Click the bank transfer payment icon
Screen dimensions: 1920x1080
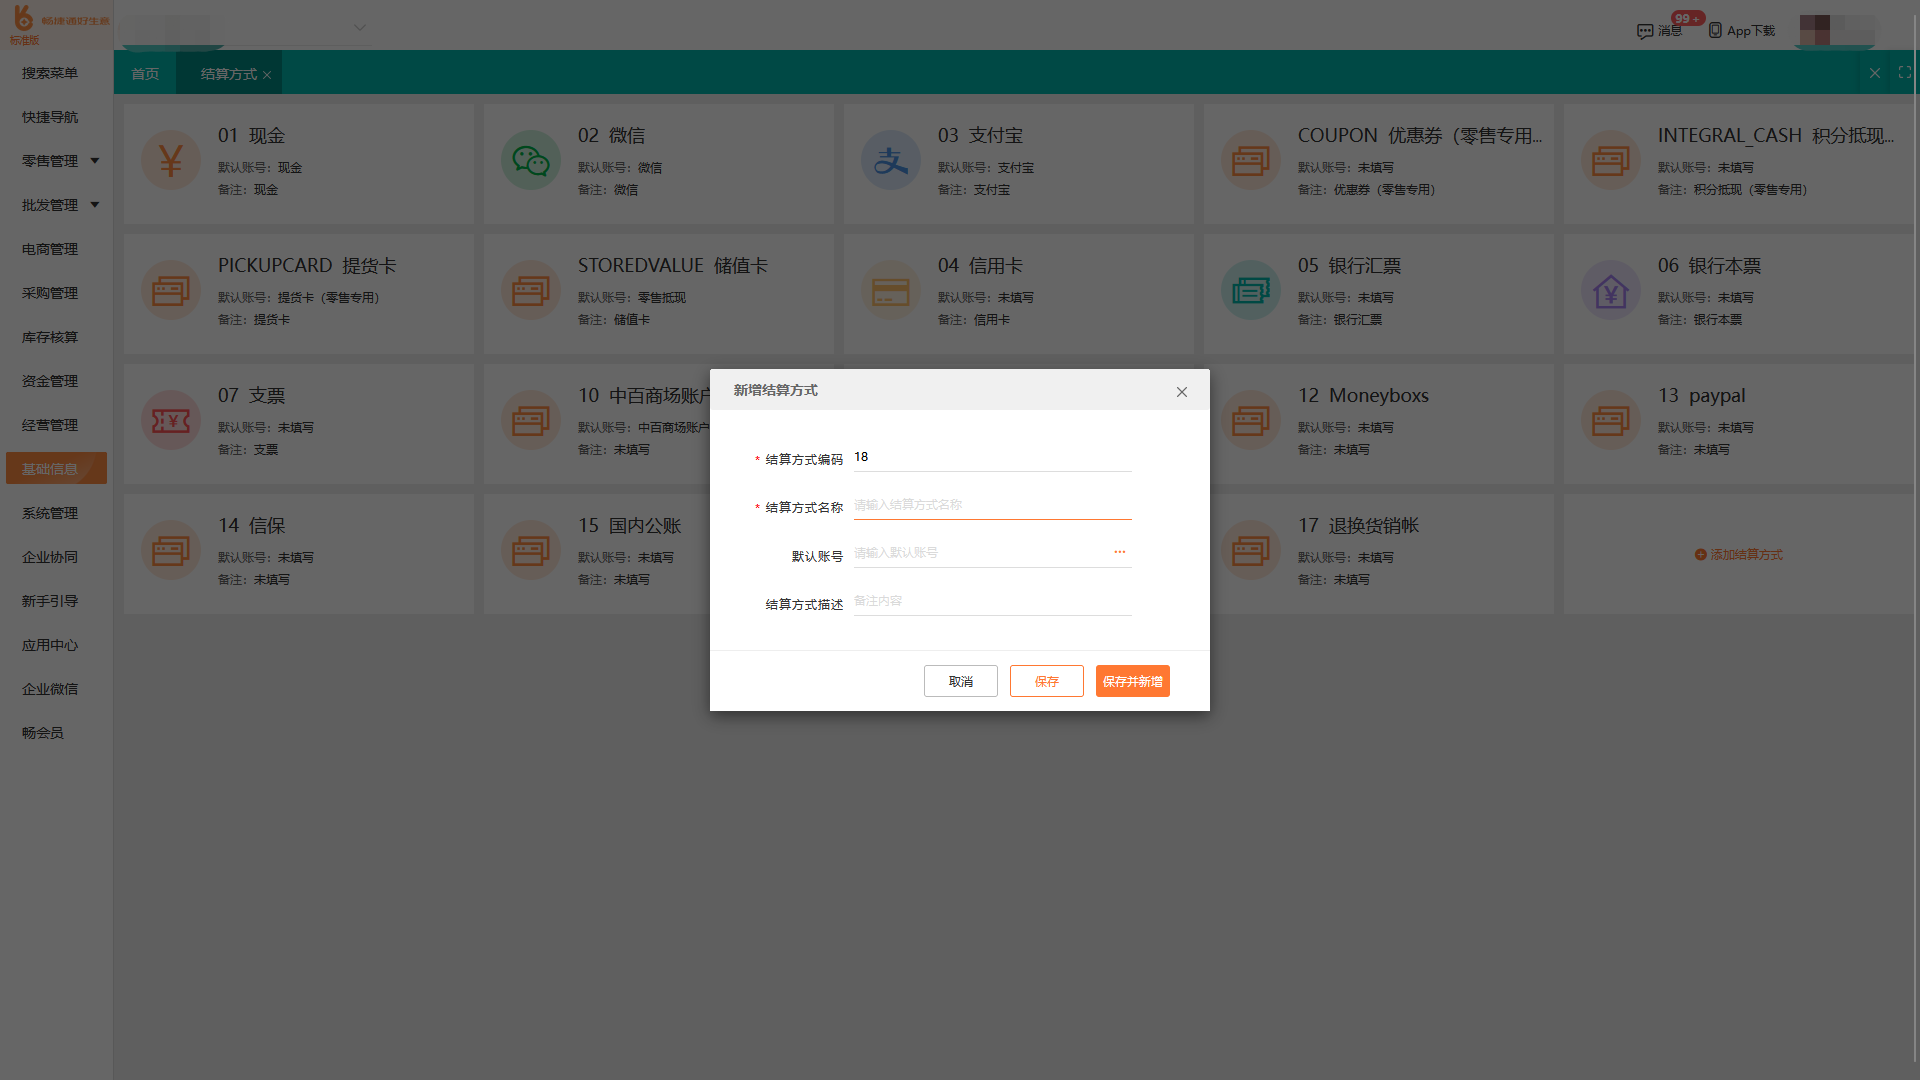(x=1250, y=290)
